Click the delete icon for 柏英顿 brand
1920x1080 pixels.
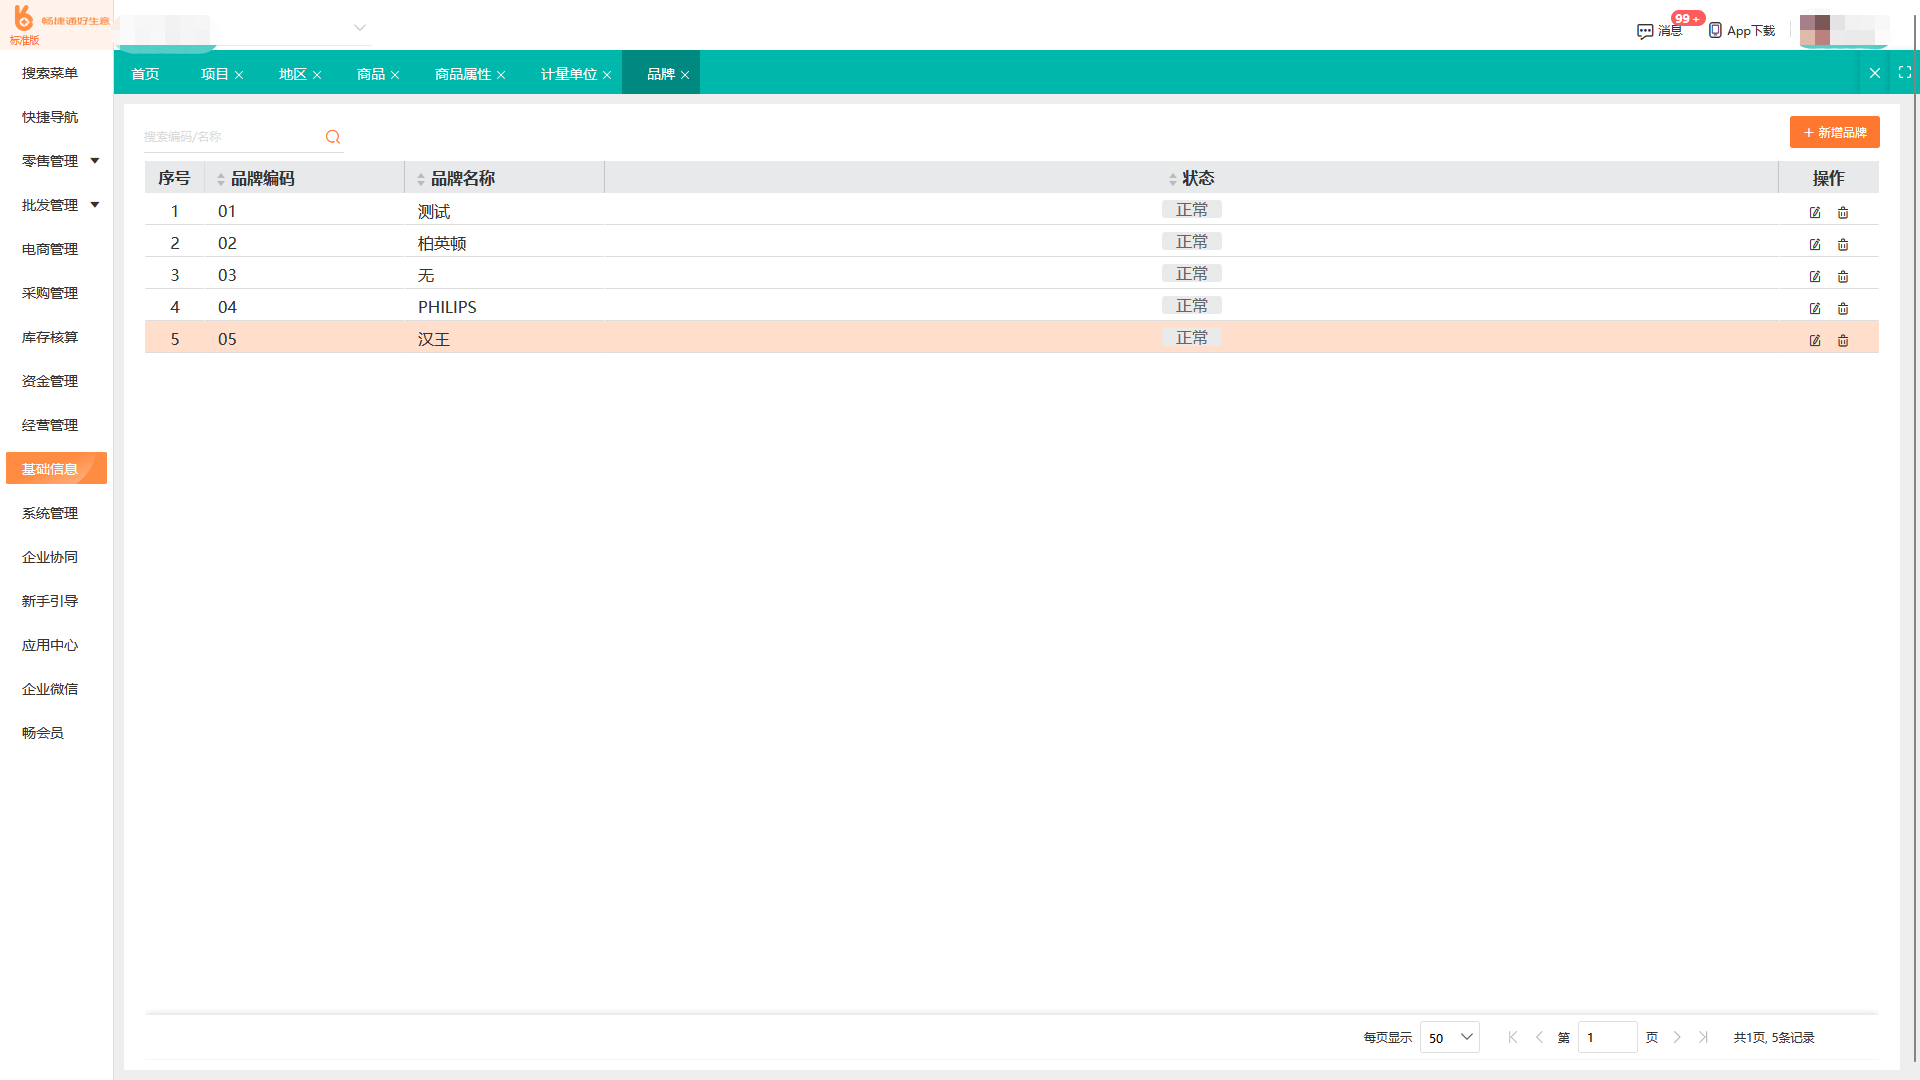tap(1844, 243)
